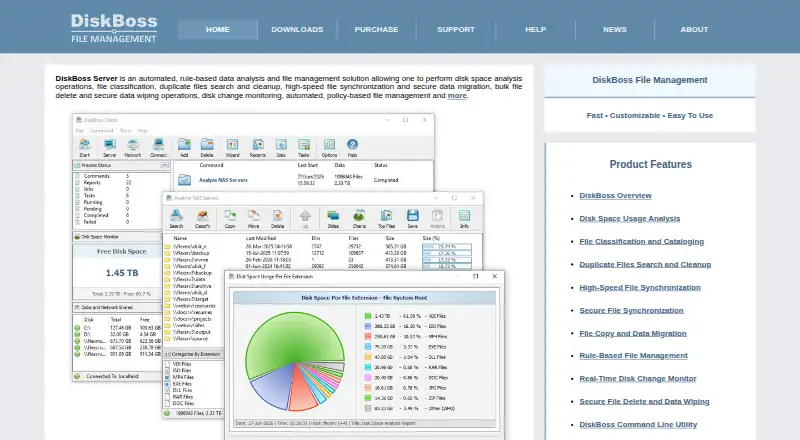Open File Copy and Data Migration link
The height and width of the screenshot is (440, 800).
(633, 333)
